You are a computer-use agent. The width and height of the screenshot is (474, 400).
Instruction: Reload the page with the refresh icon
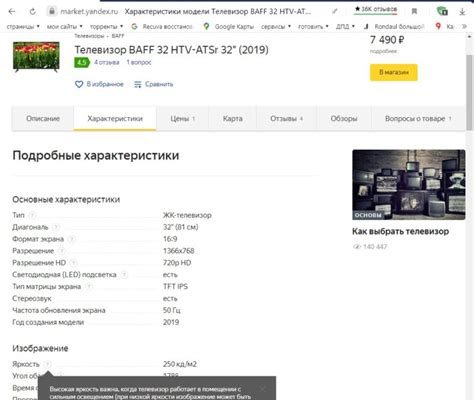[32, 12]
